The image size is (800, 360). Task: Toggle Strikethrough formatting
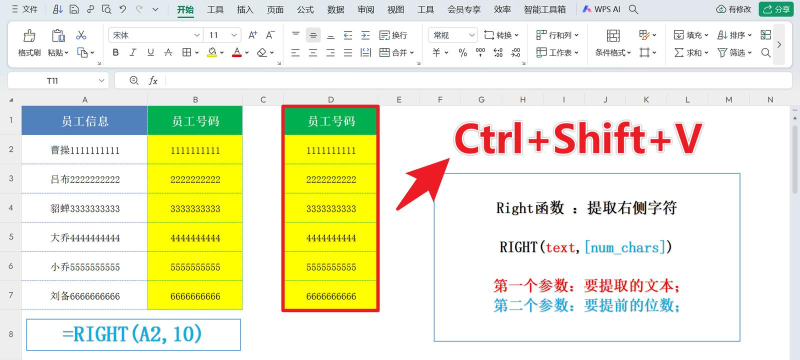click(x=168, y=53)
